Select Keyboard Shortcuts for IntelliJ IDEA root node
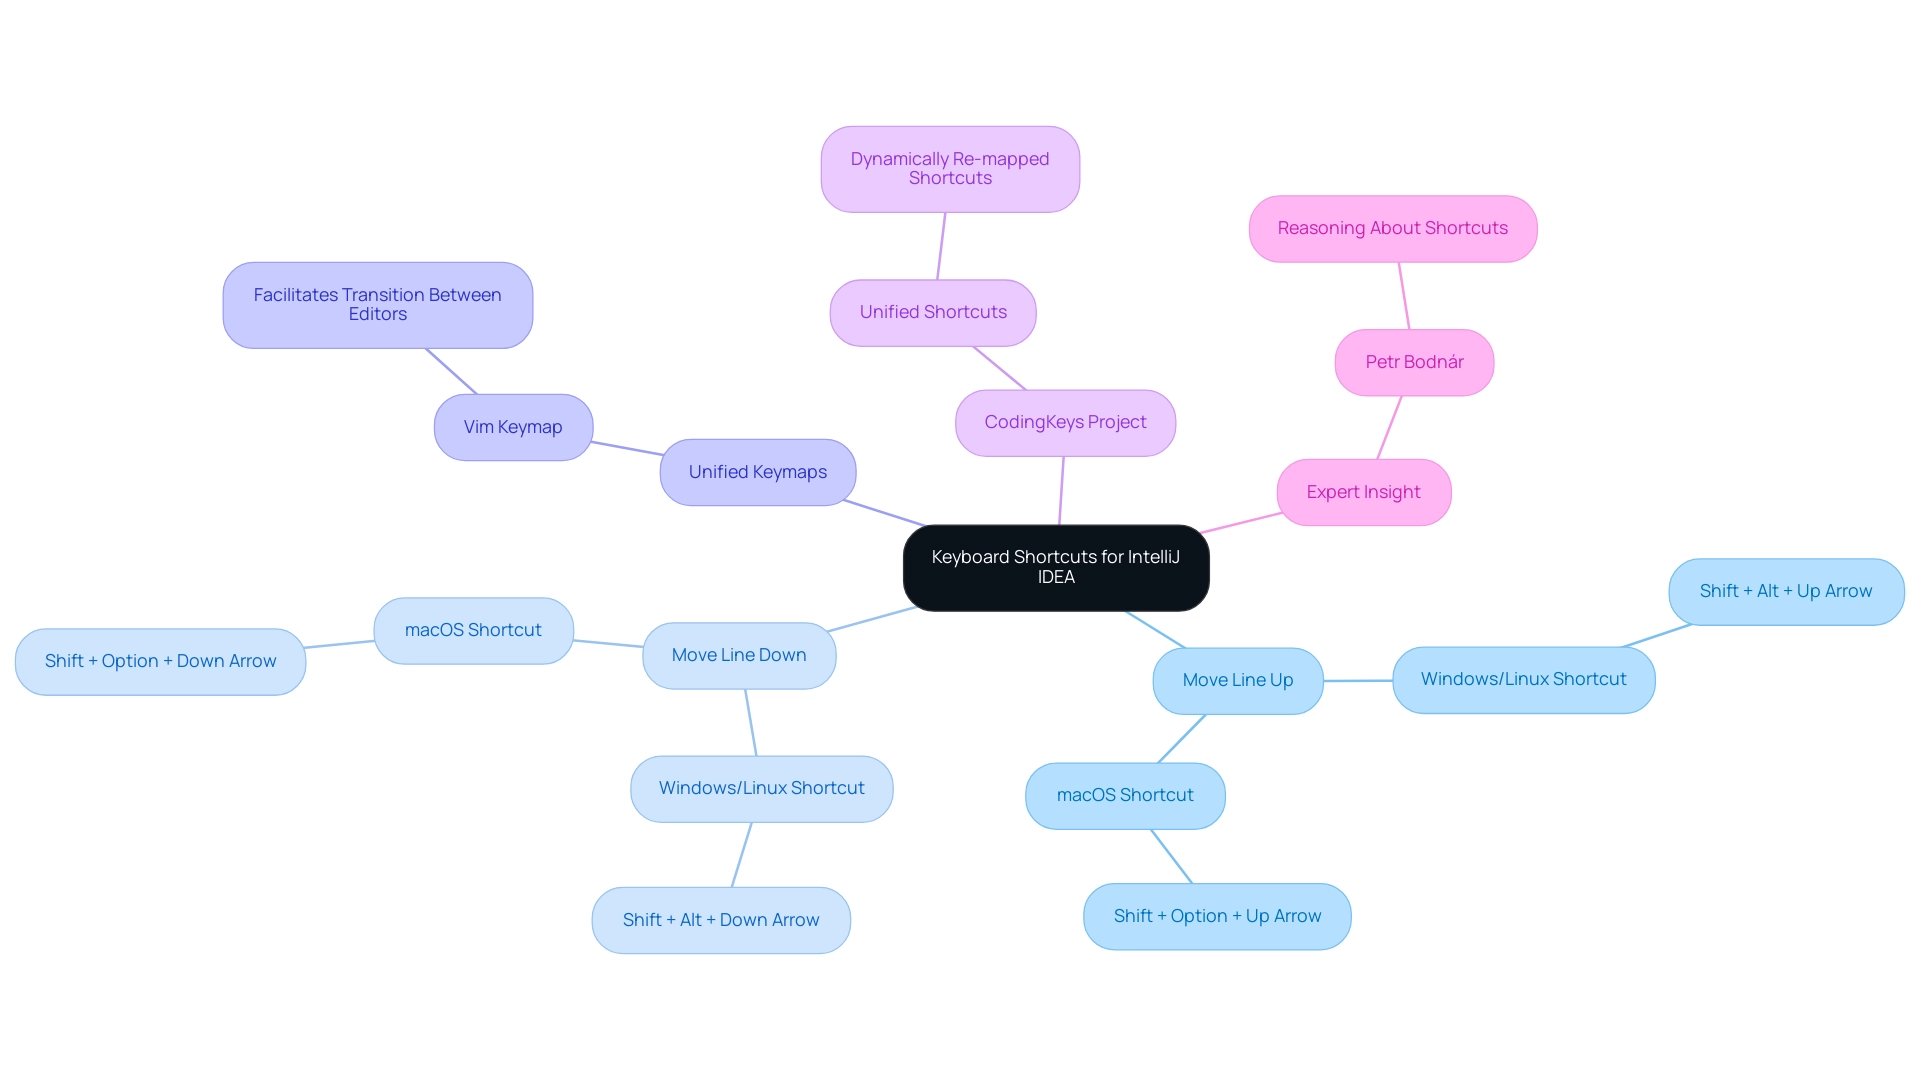Viewport: 1920px width, 1083px height. 1055,566
